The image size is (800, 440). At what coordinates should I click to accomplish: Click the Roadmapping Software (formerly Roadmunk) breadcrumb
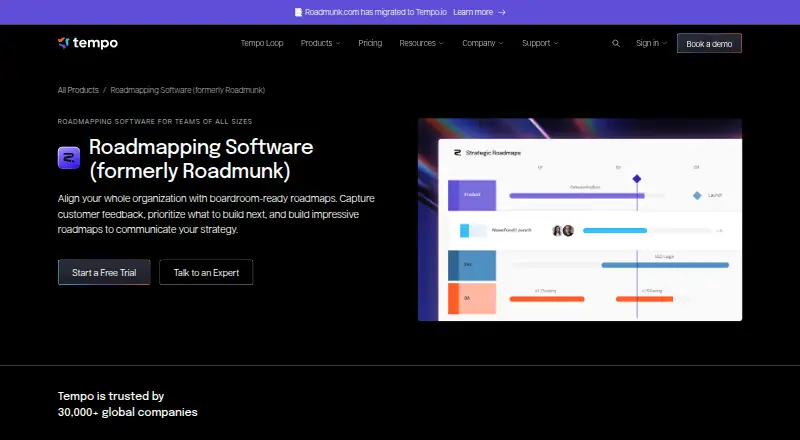coord(188,90)
